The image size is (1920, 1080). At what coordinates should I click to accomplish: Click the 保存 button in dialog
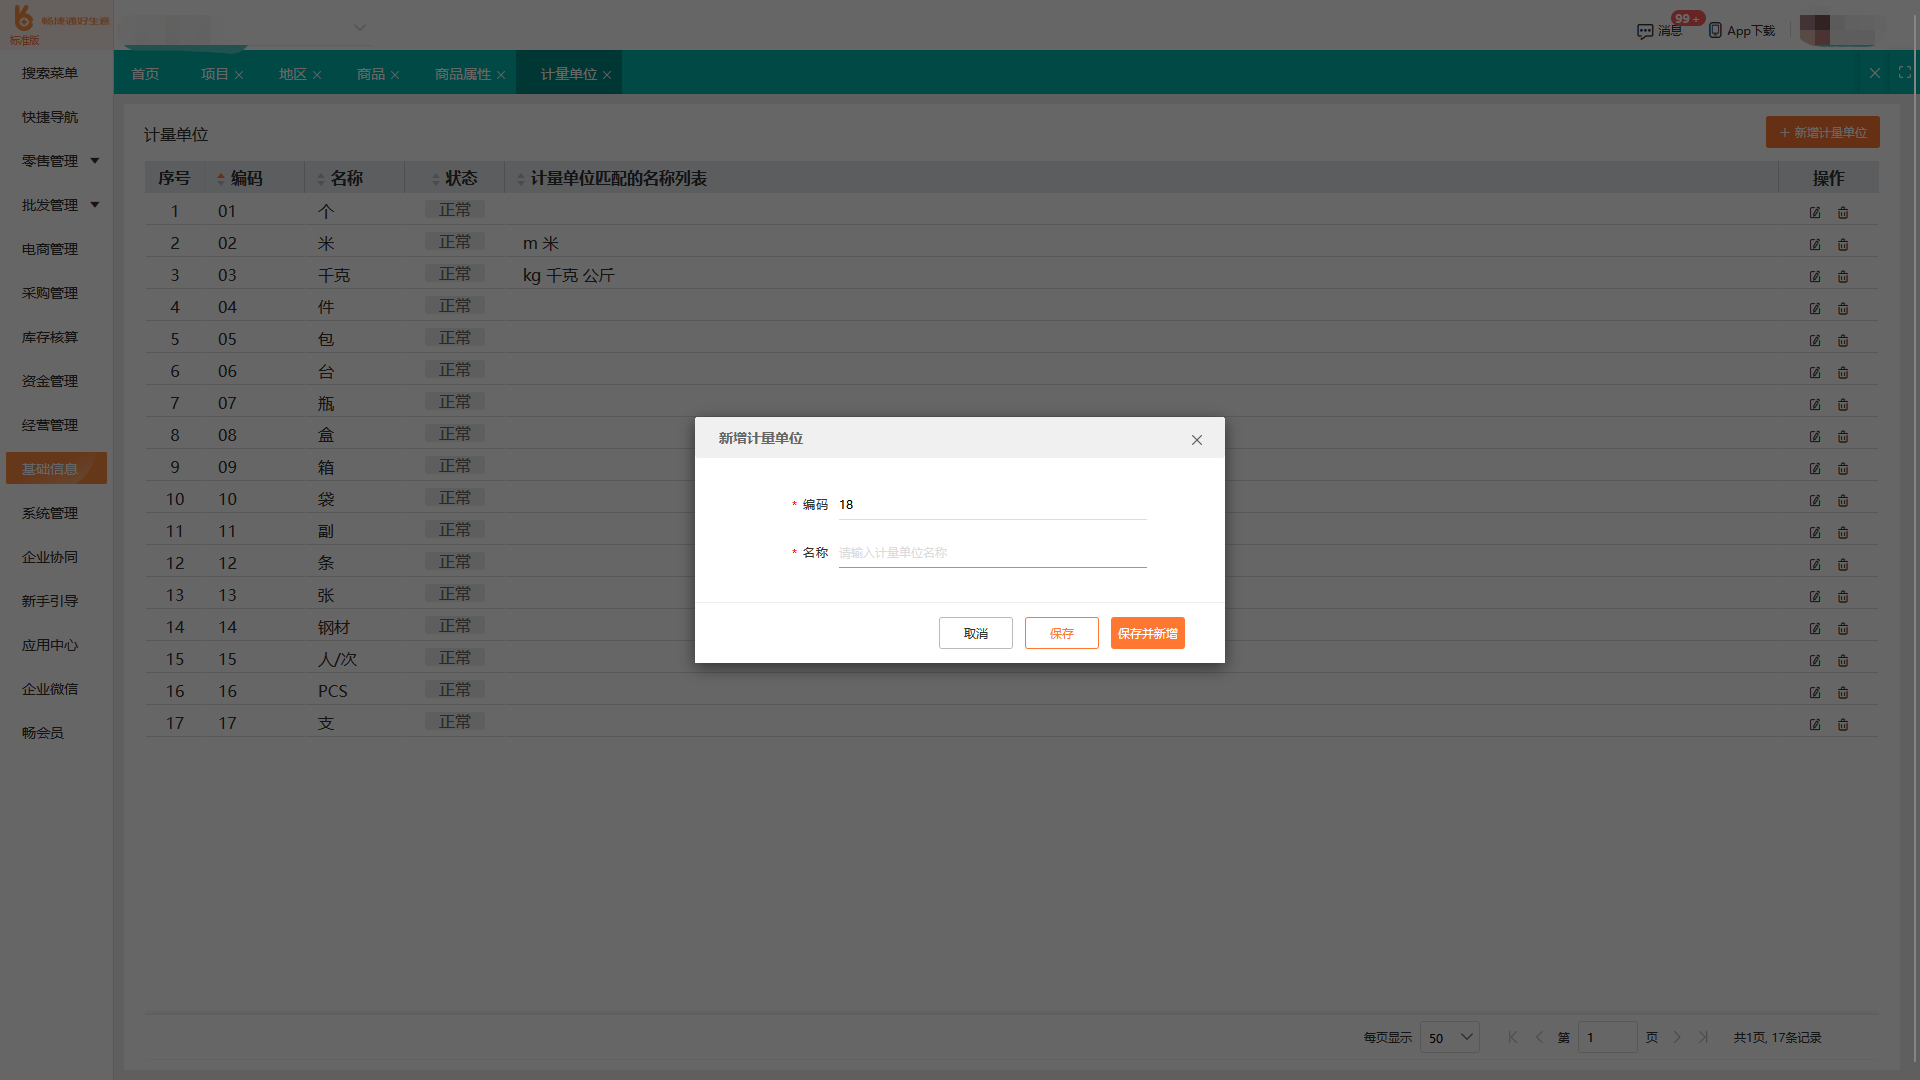pos(1062,633)
